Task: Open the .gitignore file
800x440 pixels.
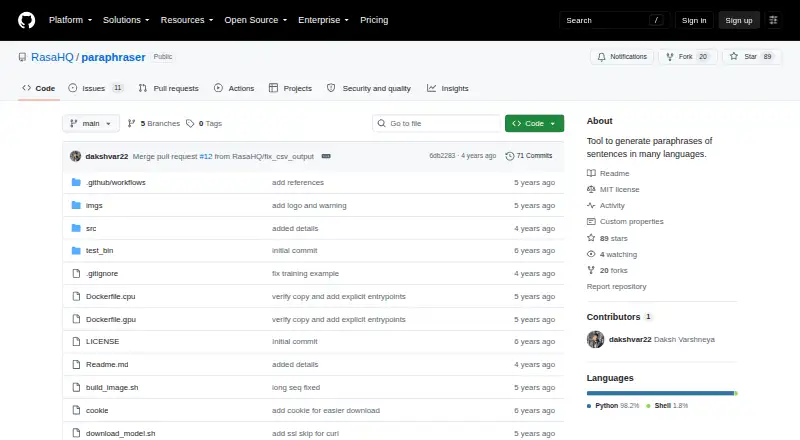Action: coord(102,274)
